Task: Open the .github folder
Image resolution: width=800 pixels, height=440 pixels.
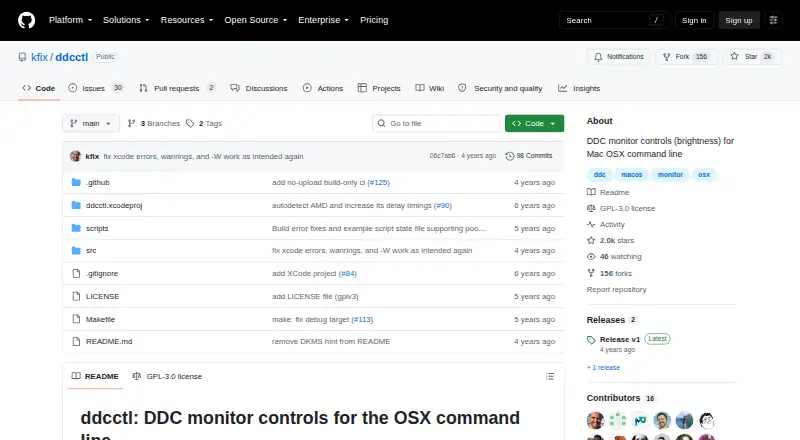Action: [97, 182]
